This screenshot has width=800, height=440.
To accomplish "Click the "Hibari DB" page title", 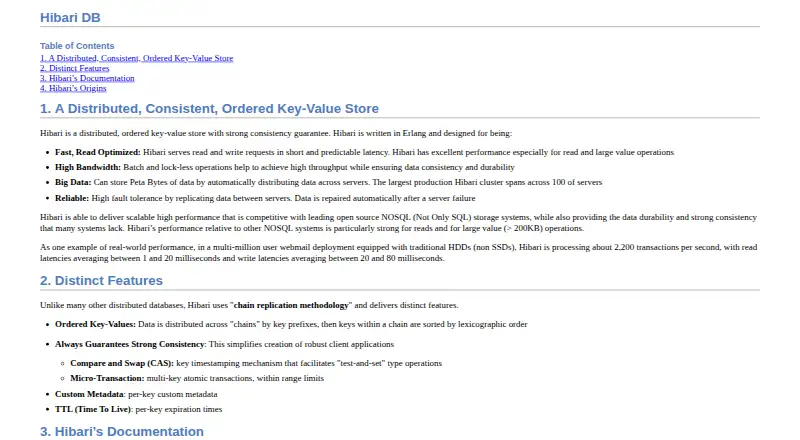I will coord(70,17).
